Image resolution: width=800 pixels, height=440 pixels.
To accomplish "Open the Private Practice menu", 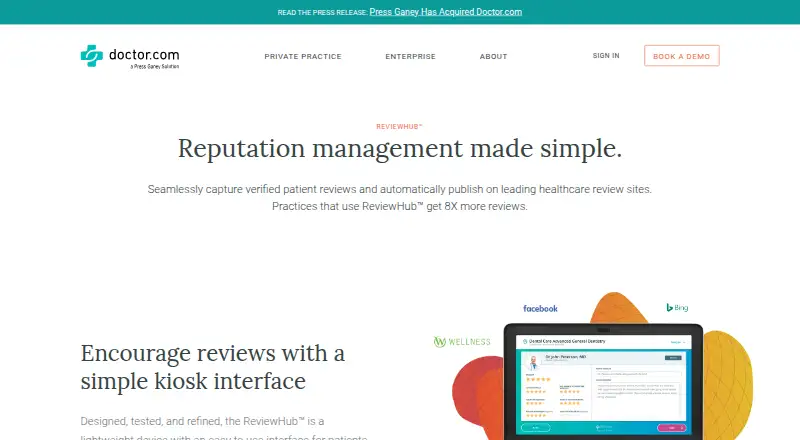I will click(x=303, y=57).
